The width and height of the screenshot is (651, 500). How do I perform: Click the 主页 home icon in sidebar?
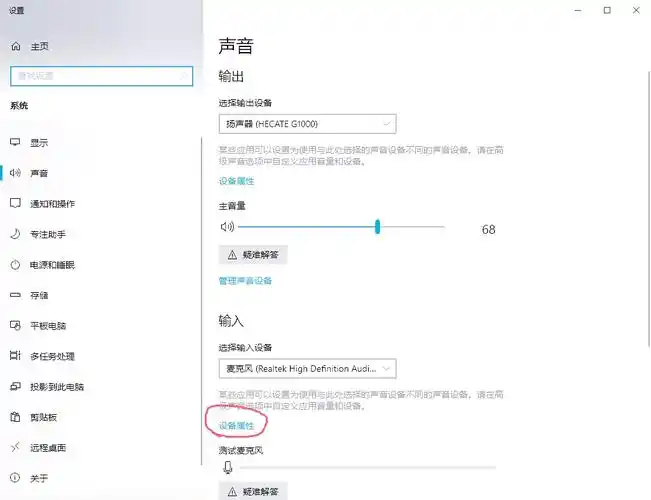point(15,47)
